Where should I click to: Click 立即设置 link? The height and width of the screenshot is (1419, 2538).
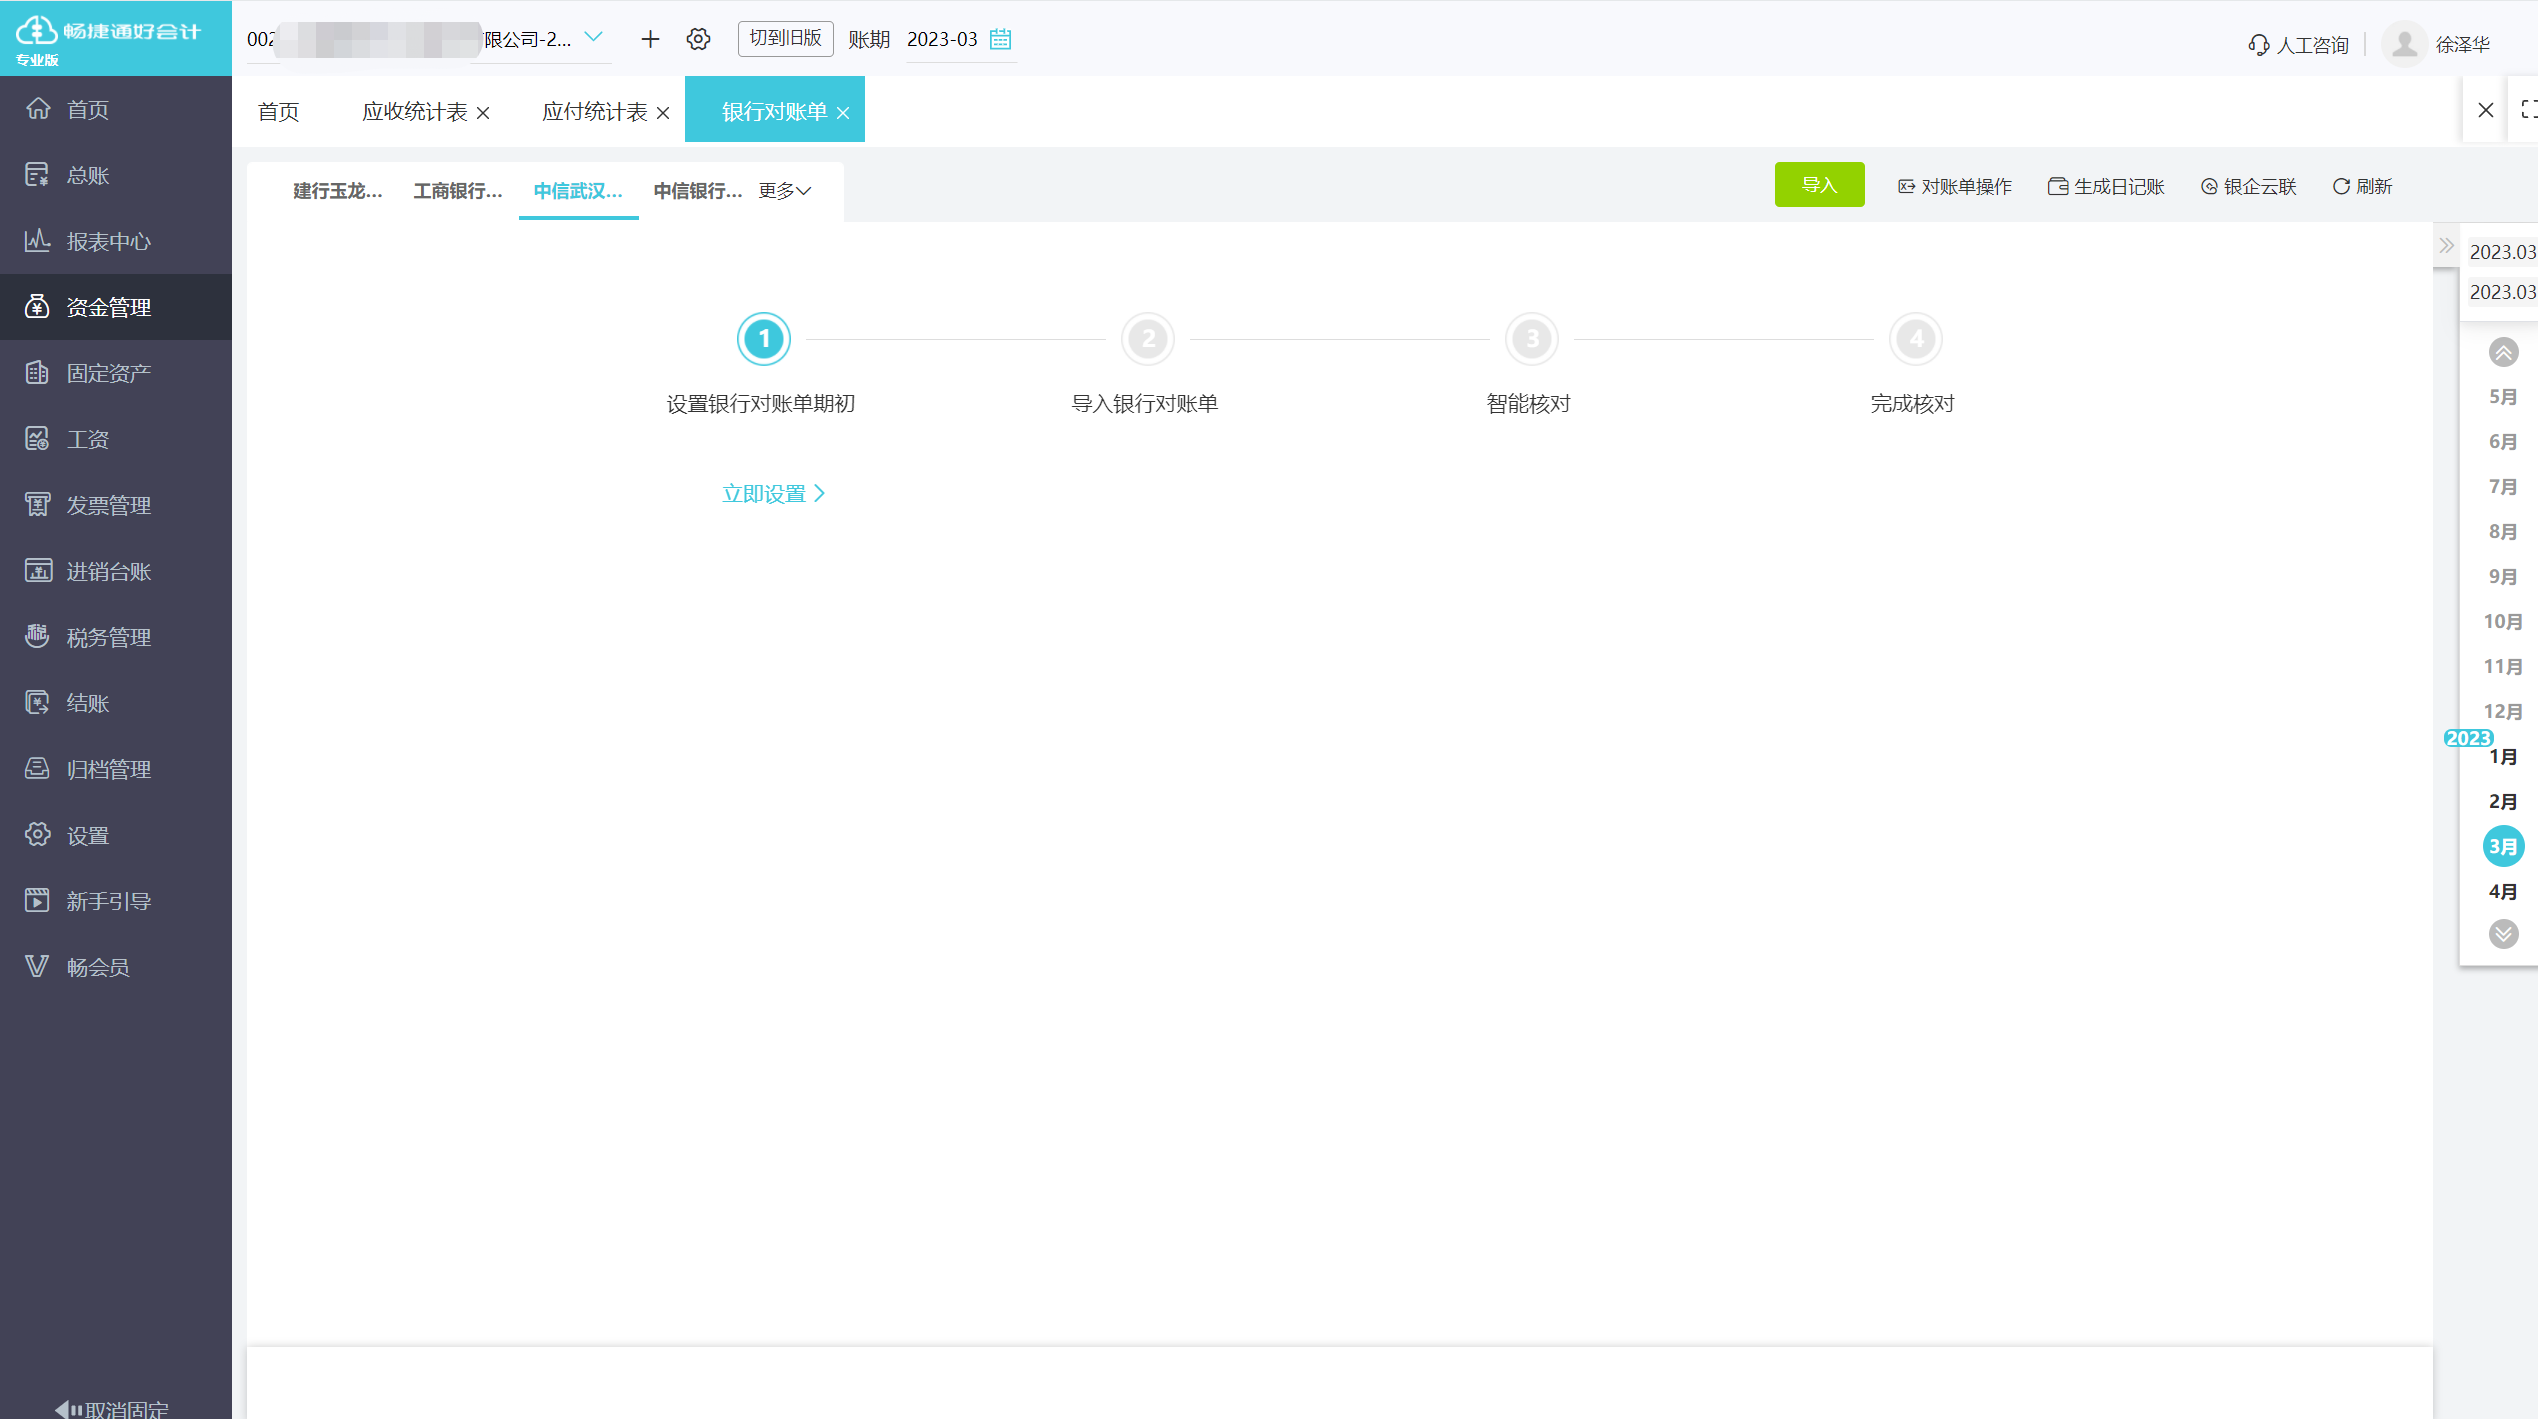tap(777, 492)
